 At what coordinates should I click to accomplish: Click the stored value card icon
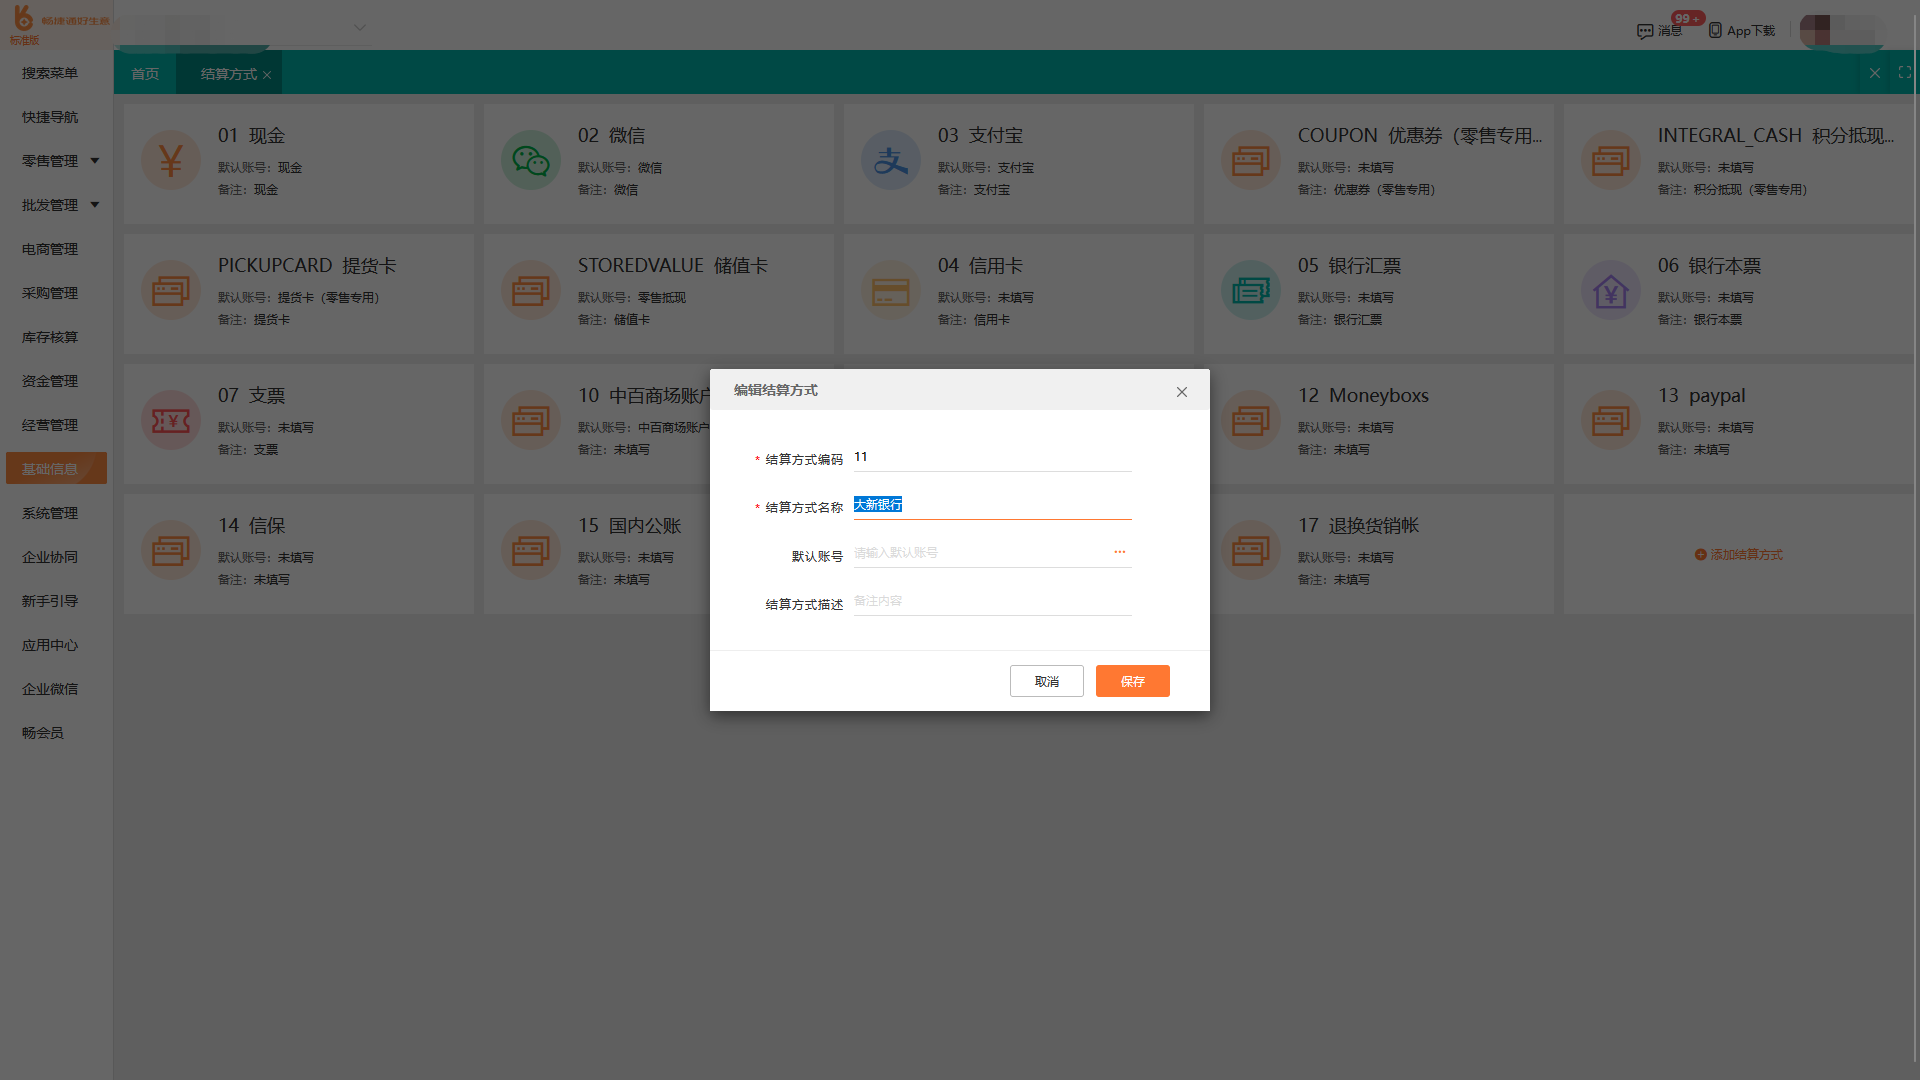(x=530, y=290)
